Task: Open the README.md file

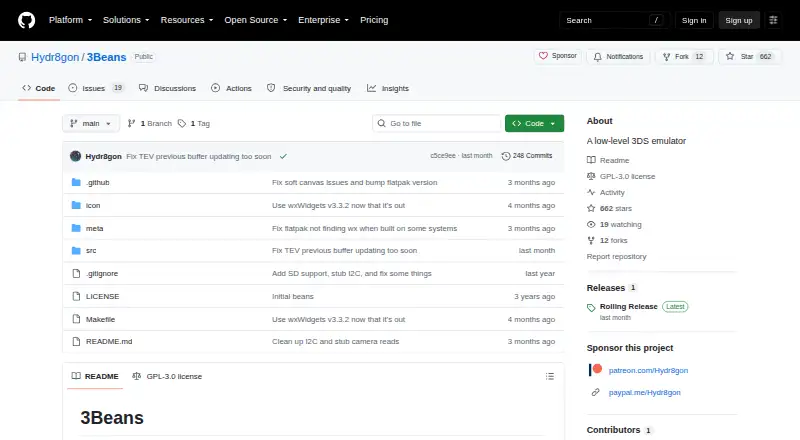Action: [109, 341]
